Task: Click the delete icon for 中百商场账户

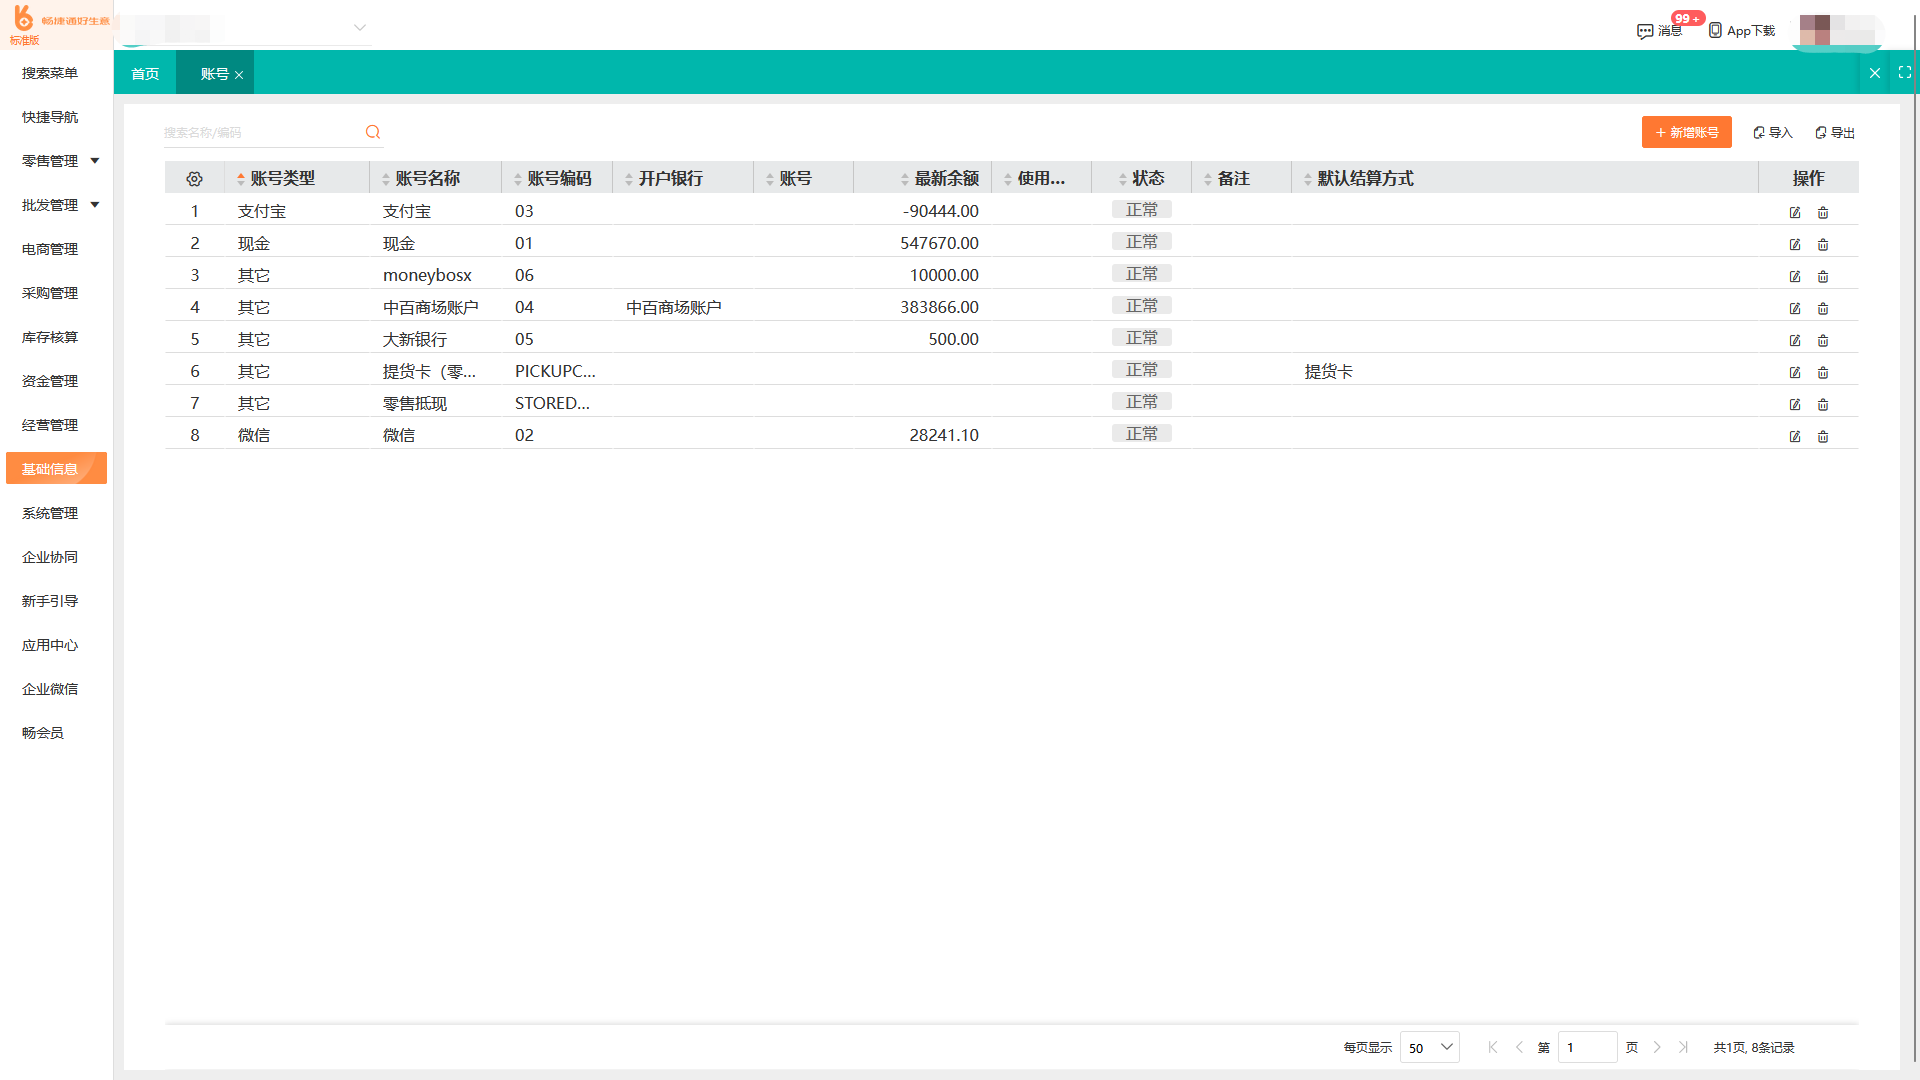Action: coord(1822,306)
